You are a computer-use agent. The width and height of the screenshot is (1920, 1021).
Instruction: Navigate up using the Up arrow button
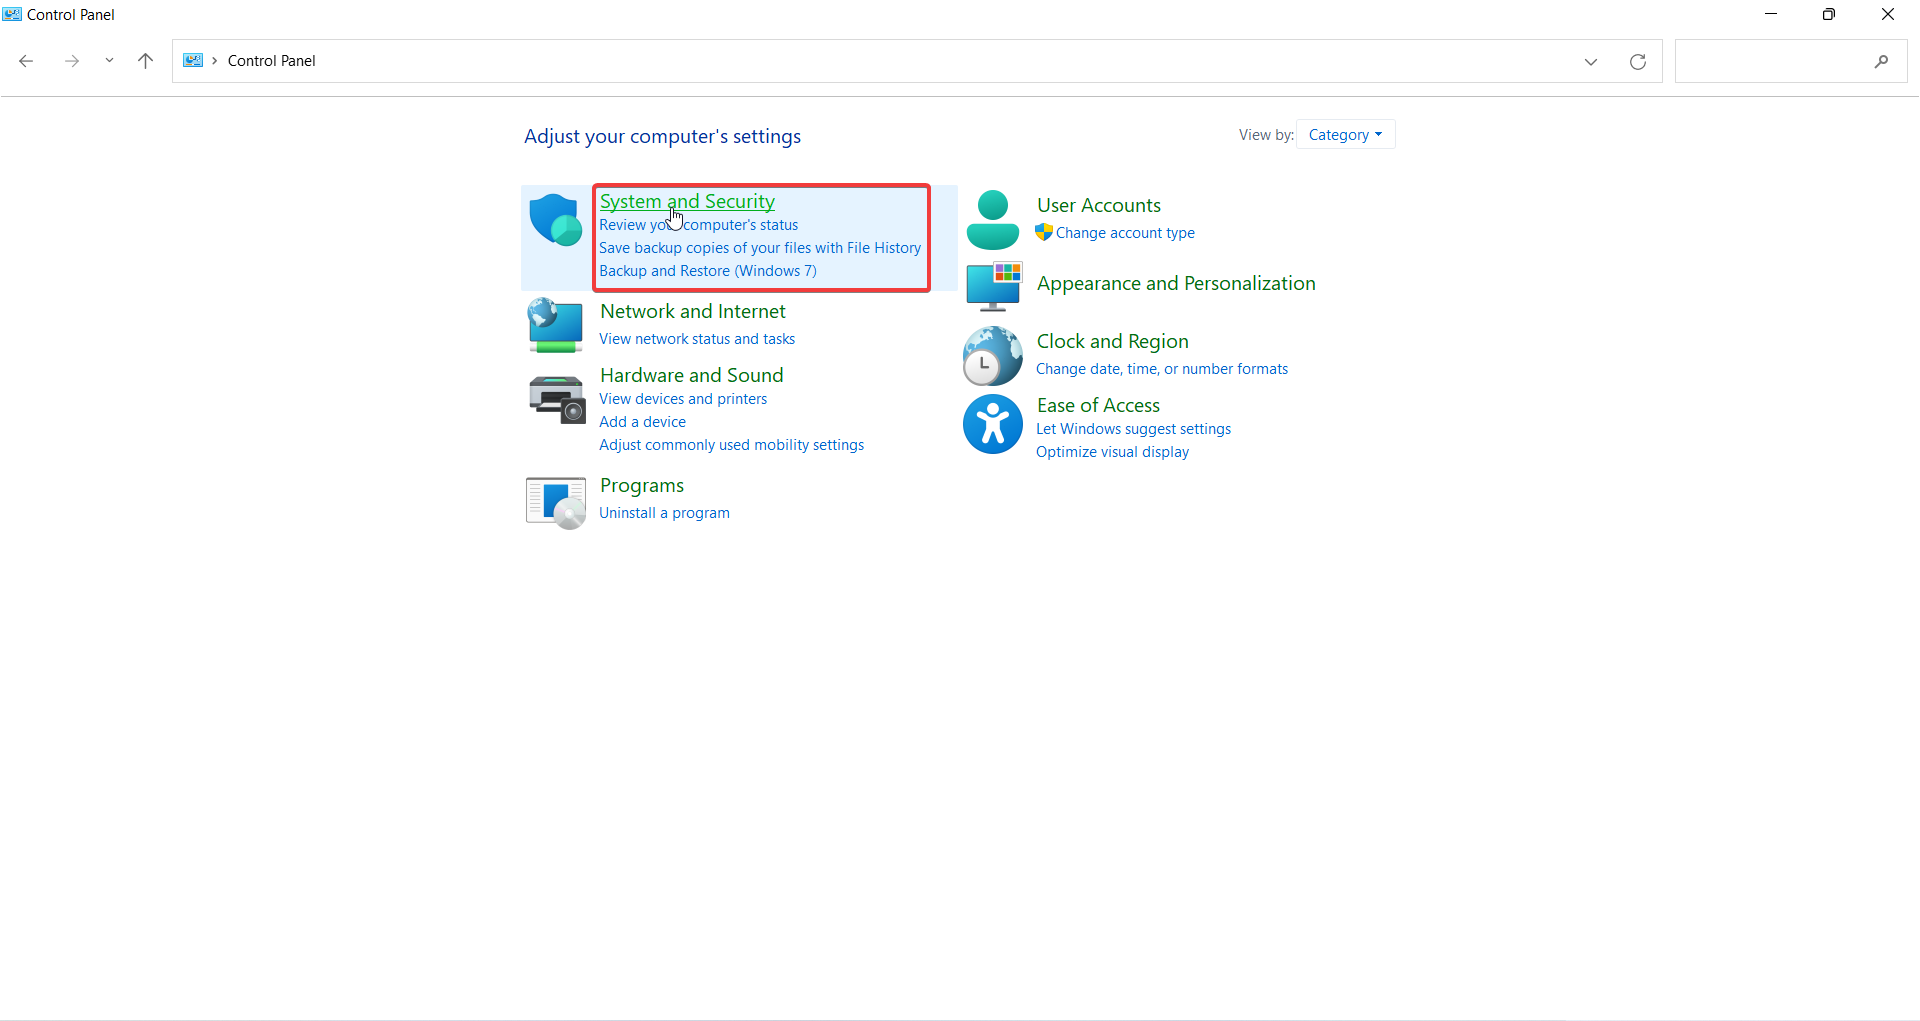coord(145,61)
